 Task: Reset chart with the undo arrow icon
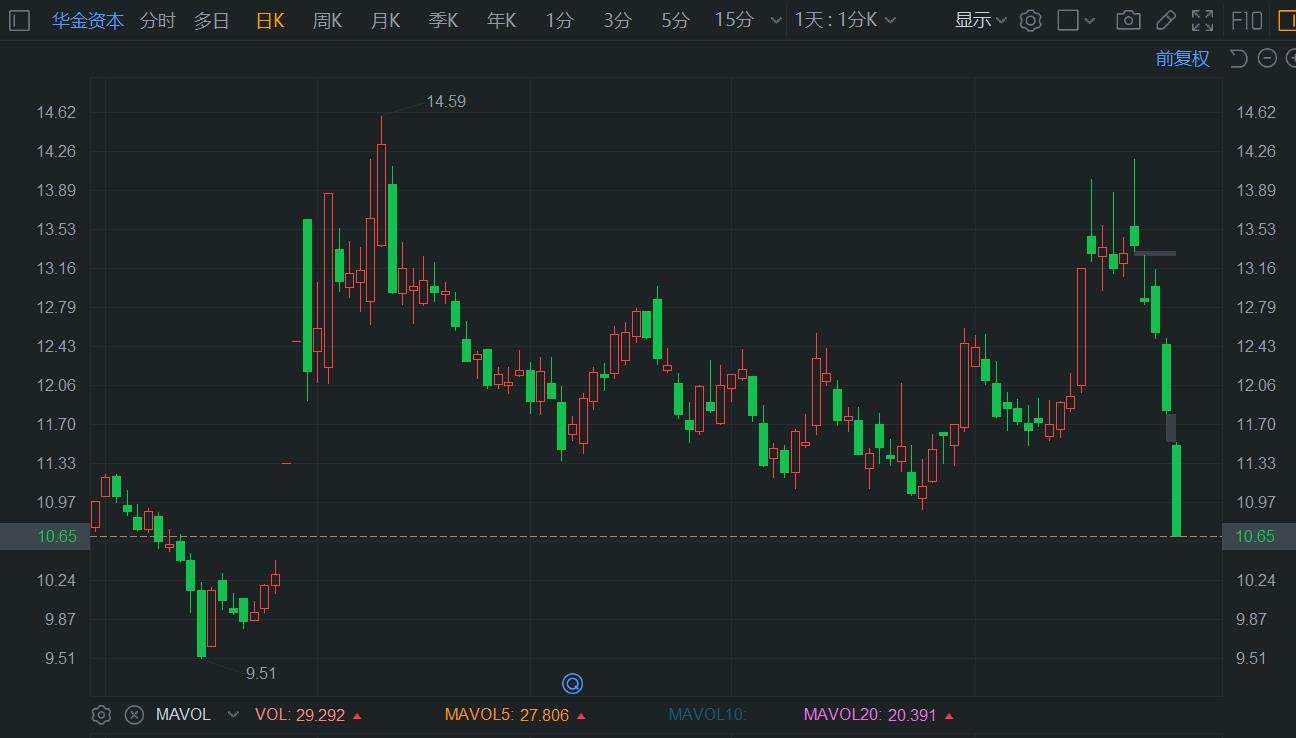click(1238, 58)
